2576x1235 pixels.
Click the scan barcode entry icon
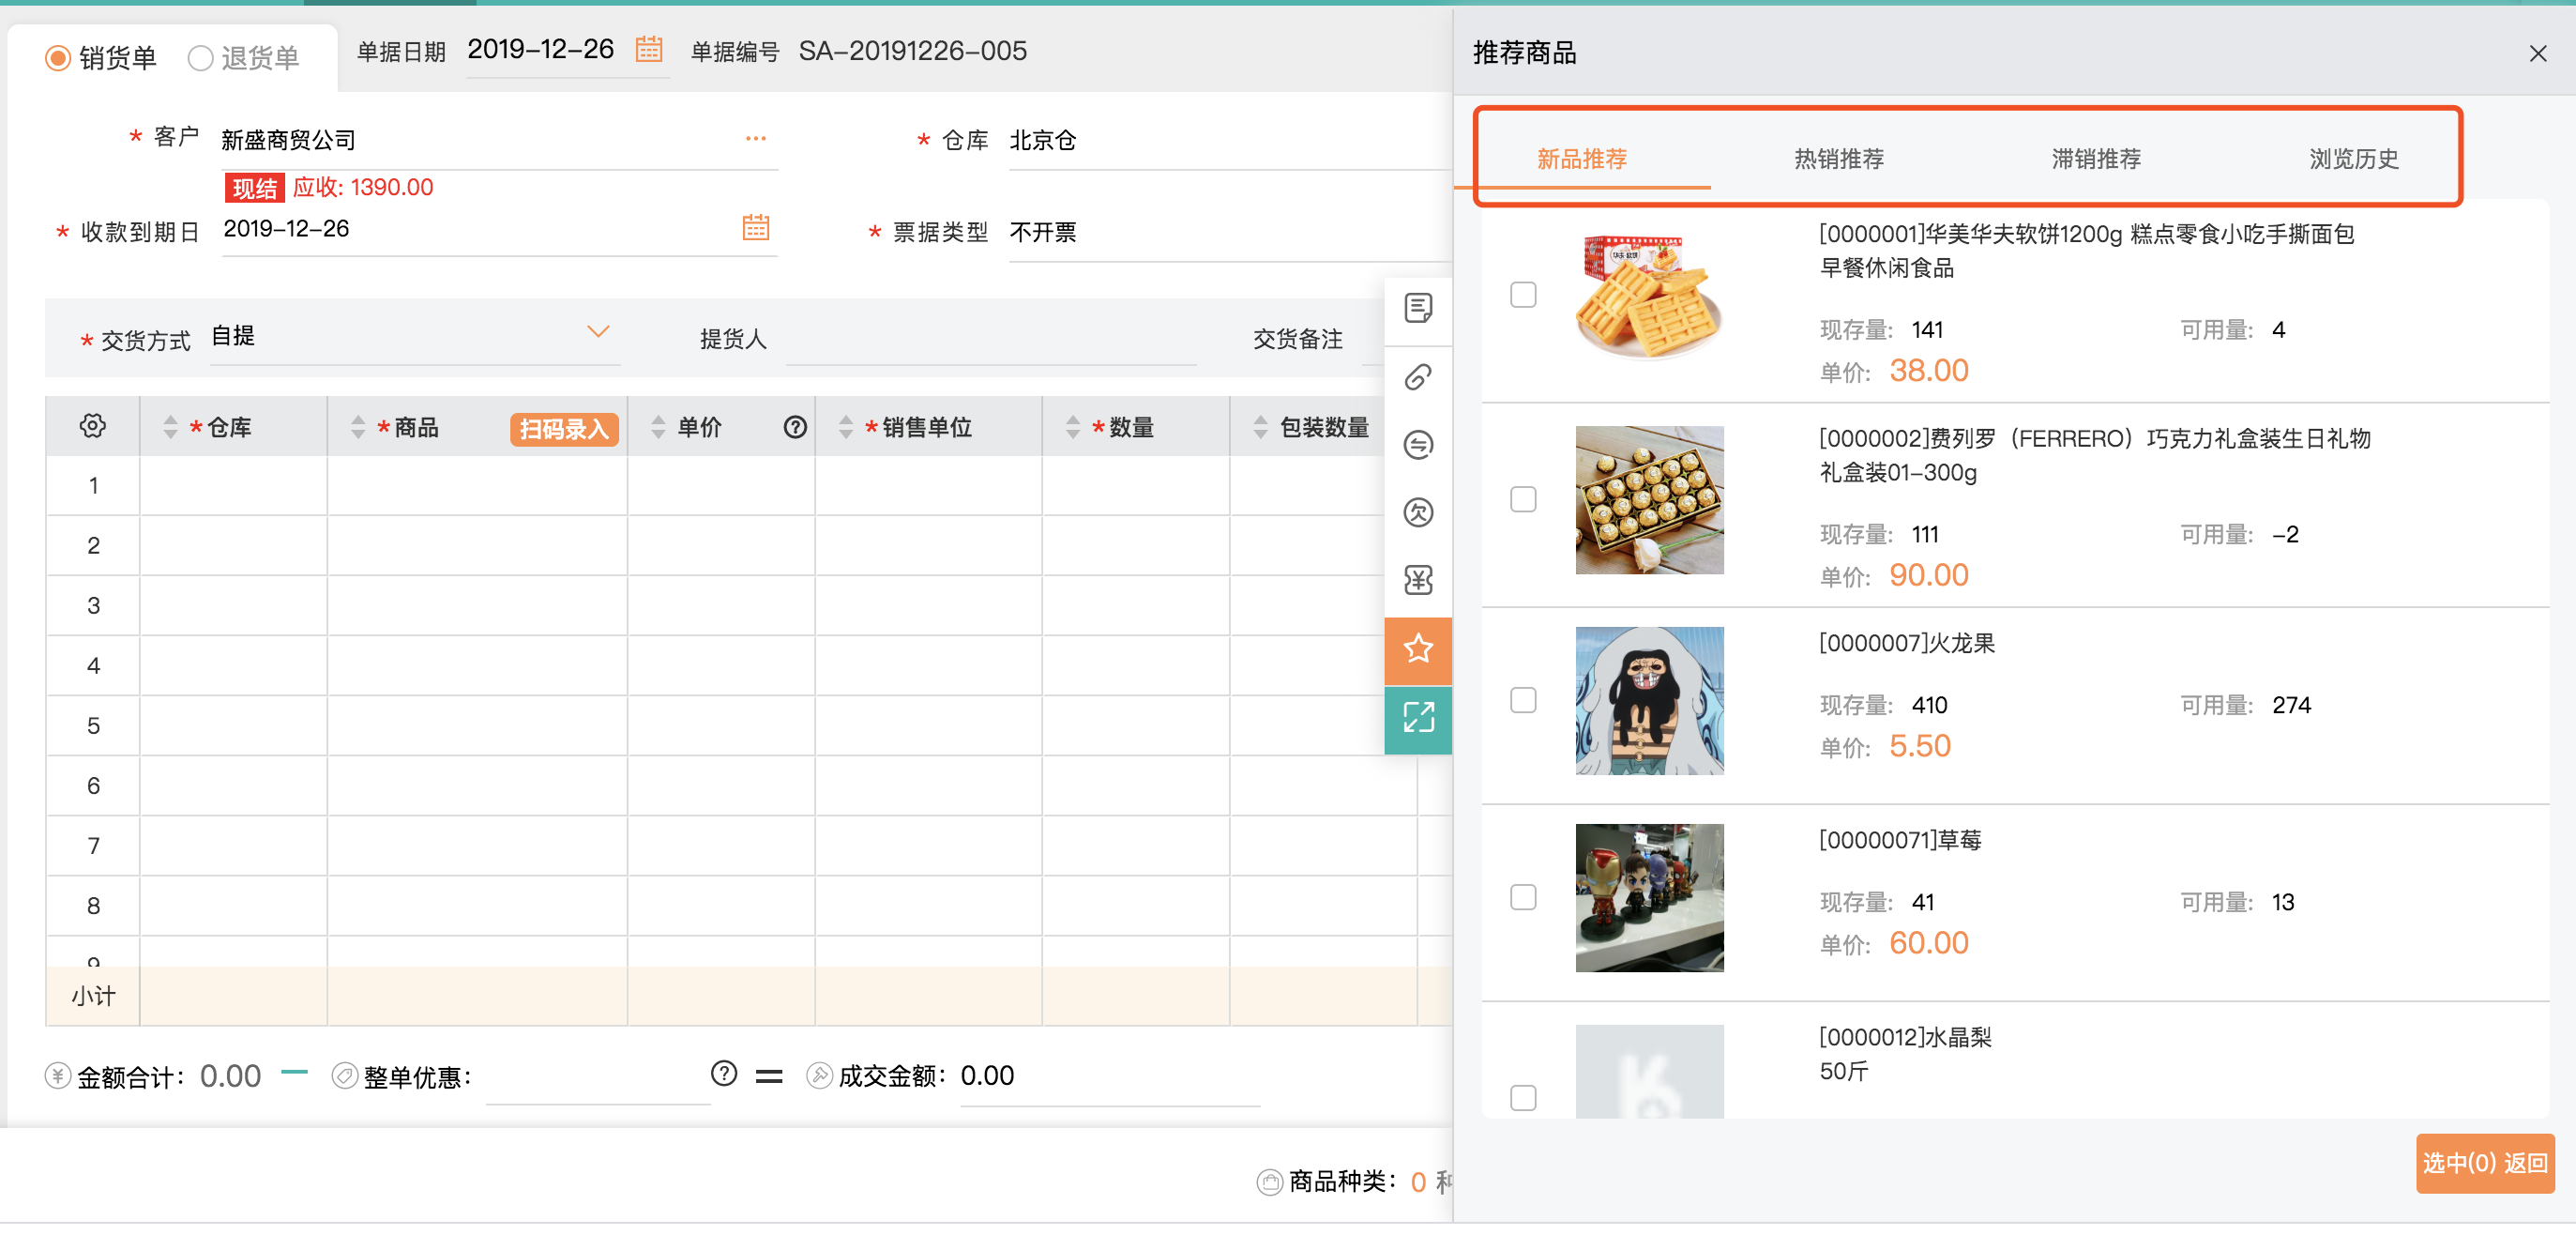[x=565, y=429]
